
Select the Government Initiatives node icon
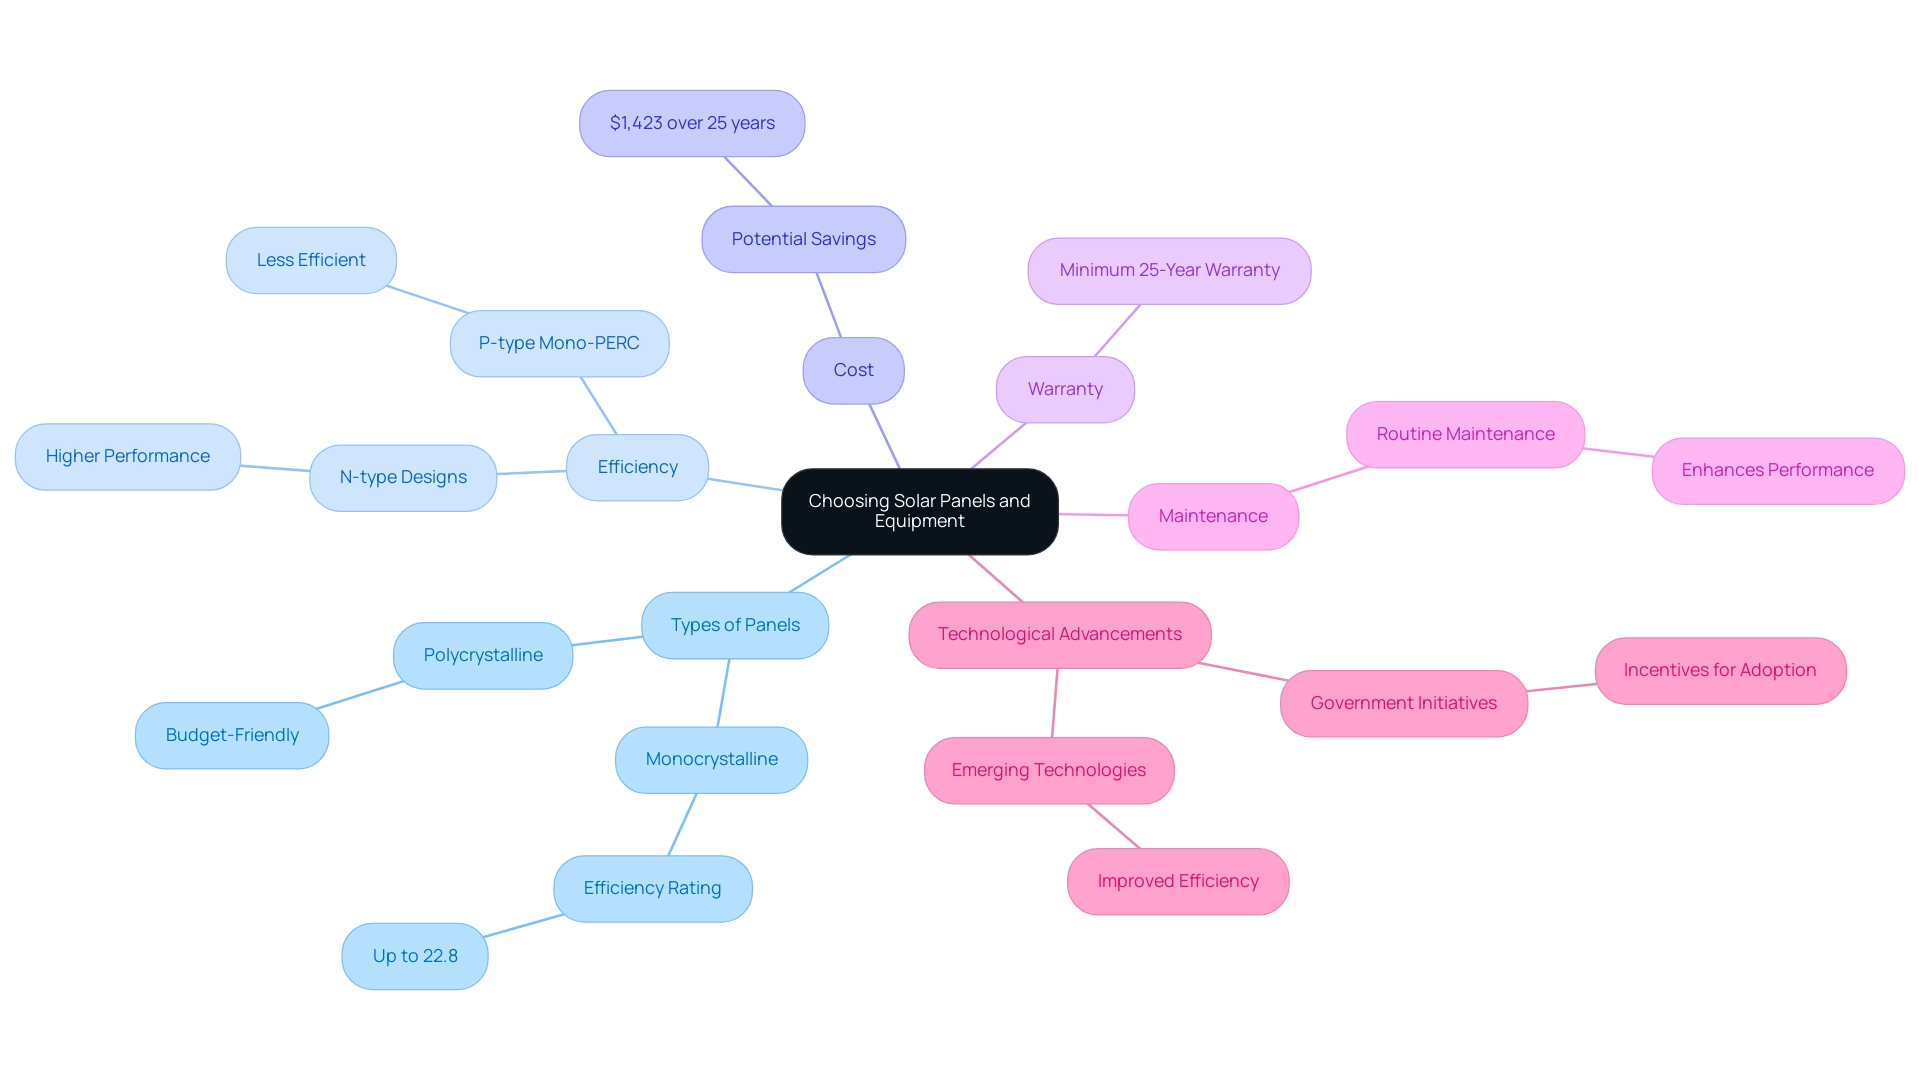pos(1403,702)
